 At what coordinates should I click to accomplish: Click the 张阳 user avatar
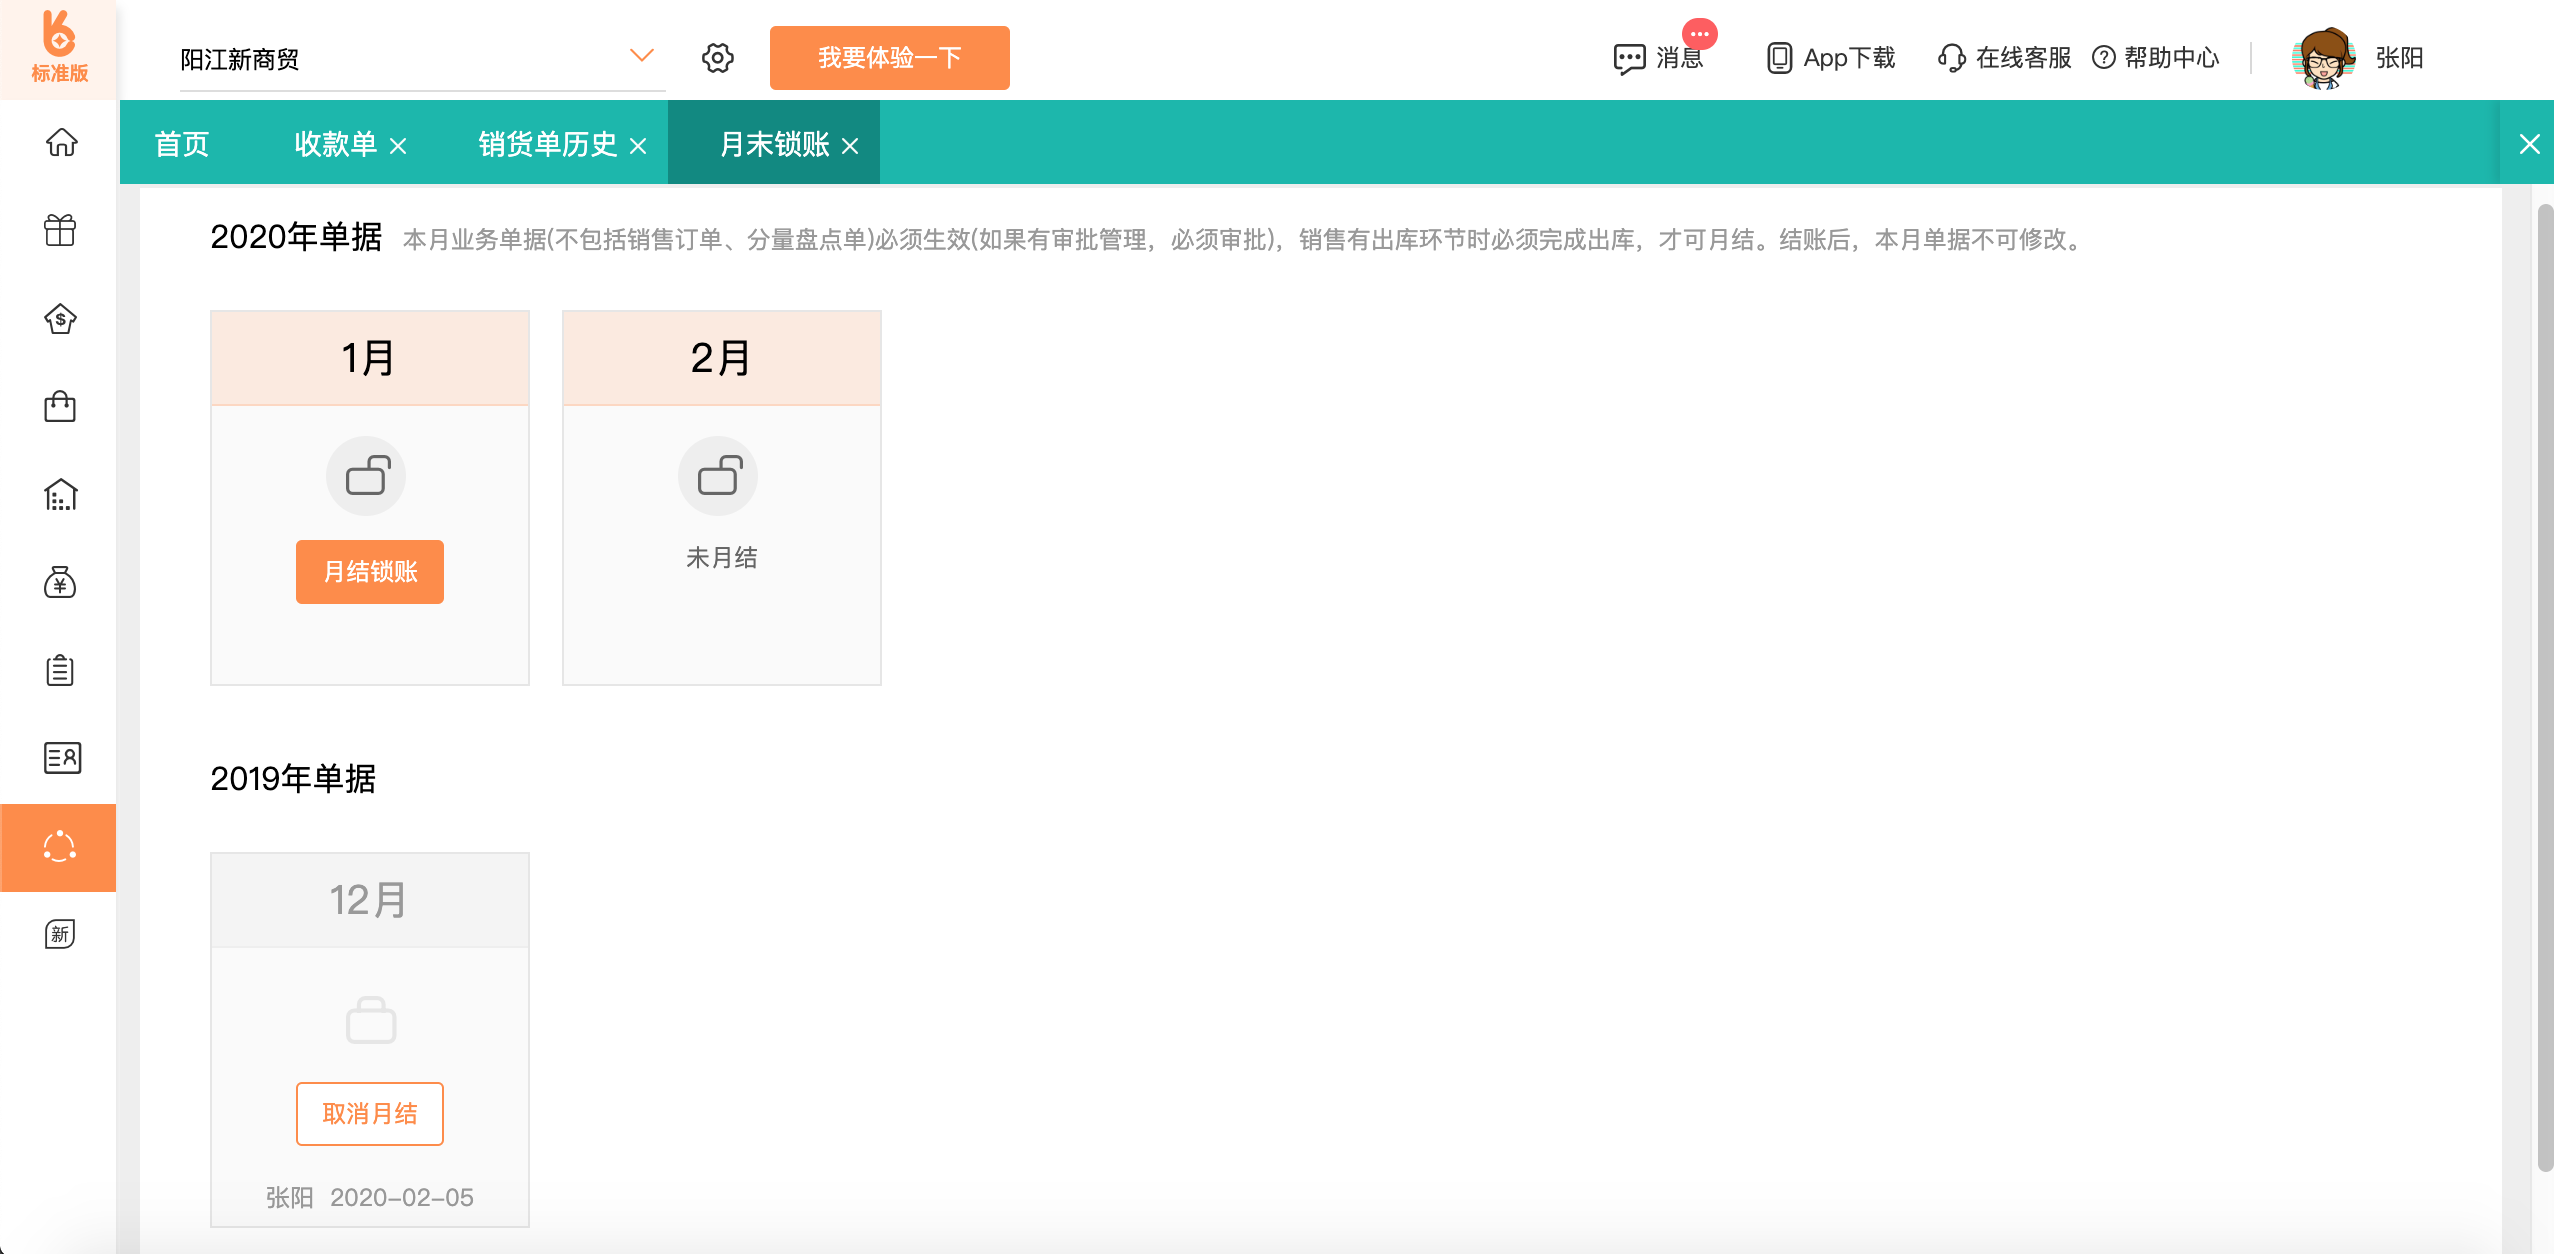[2319, 57]
